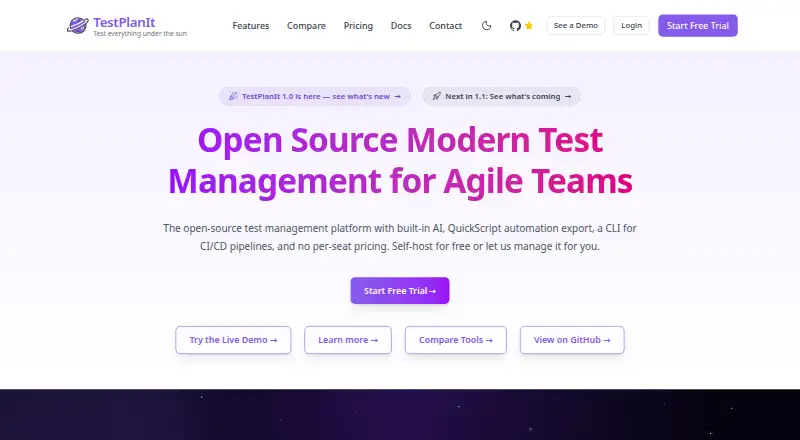The height and width of the screenshot is (440, 800).
Task: Click the arrow in the 1.1 announcement pill
Action: (x=568, y=96)
